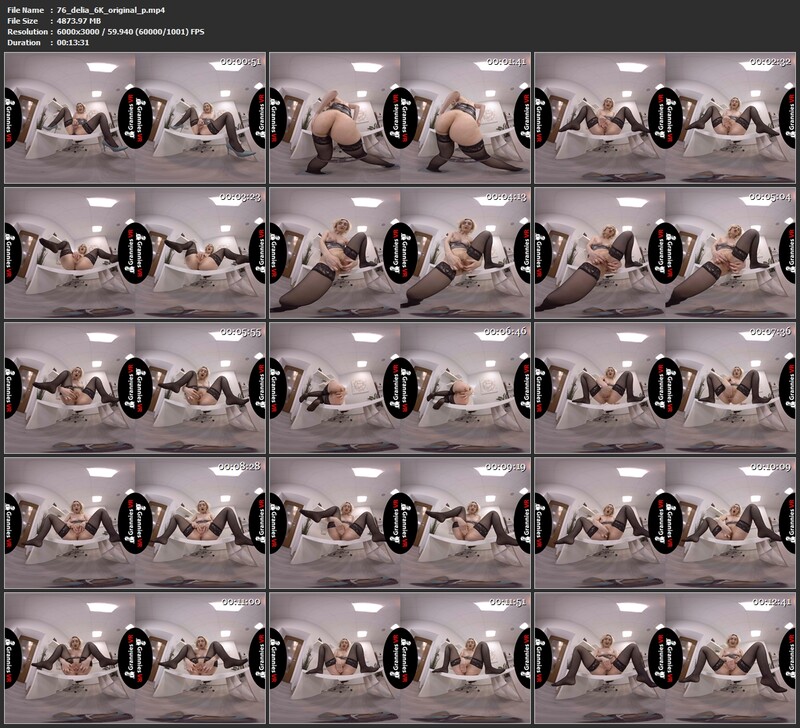The image size is (800, 728).
Task: Open the thumbnail at 00:02:32
Action: click(664, 118)
